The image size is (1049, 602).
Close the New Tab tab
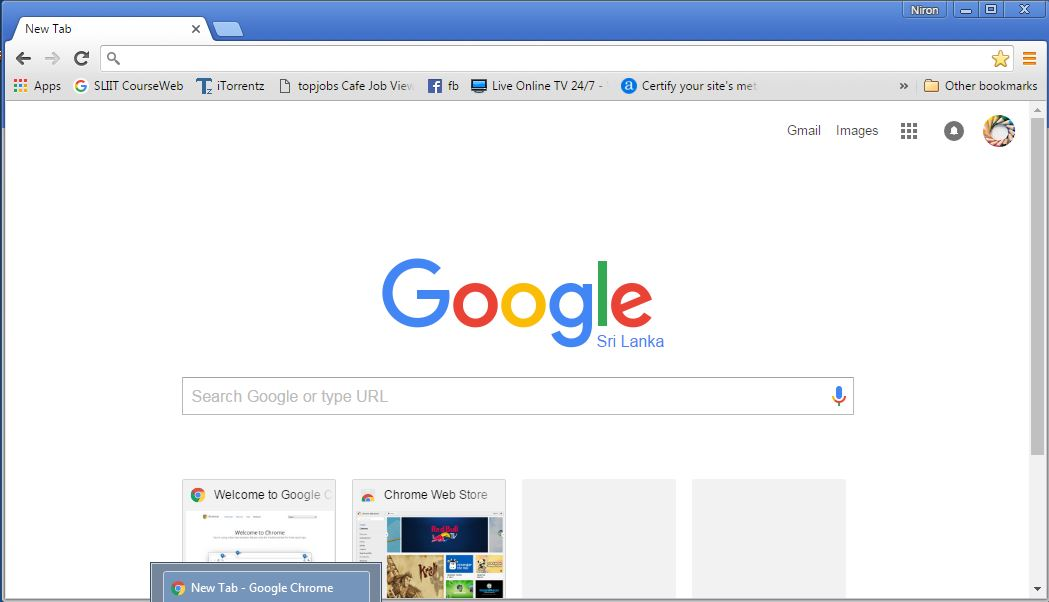pyautogui.click(x=195, y=29)
